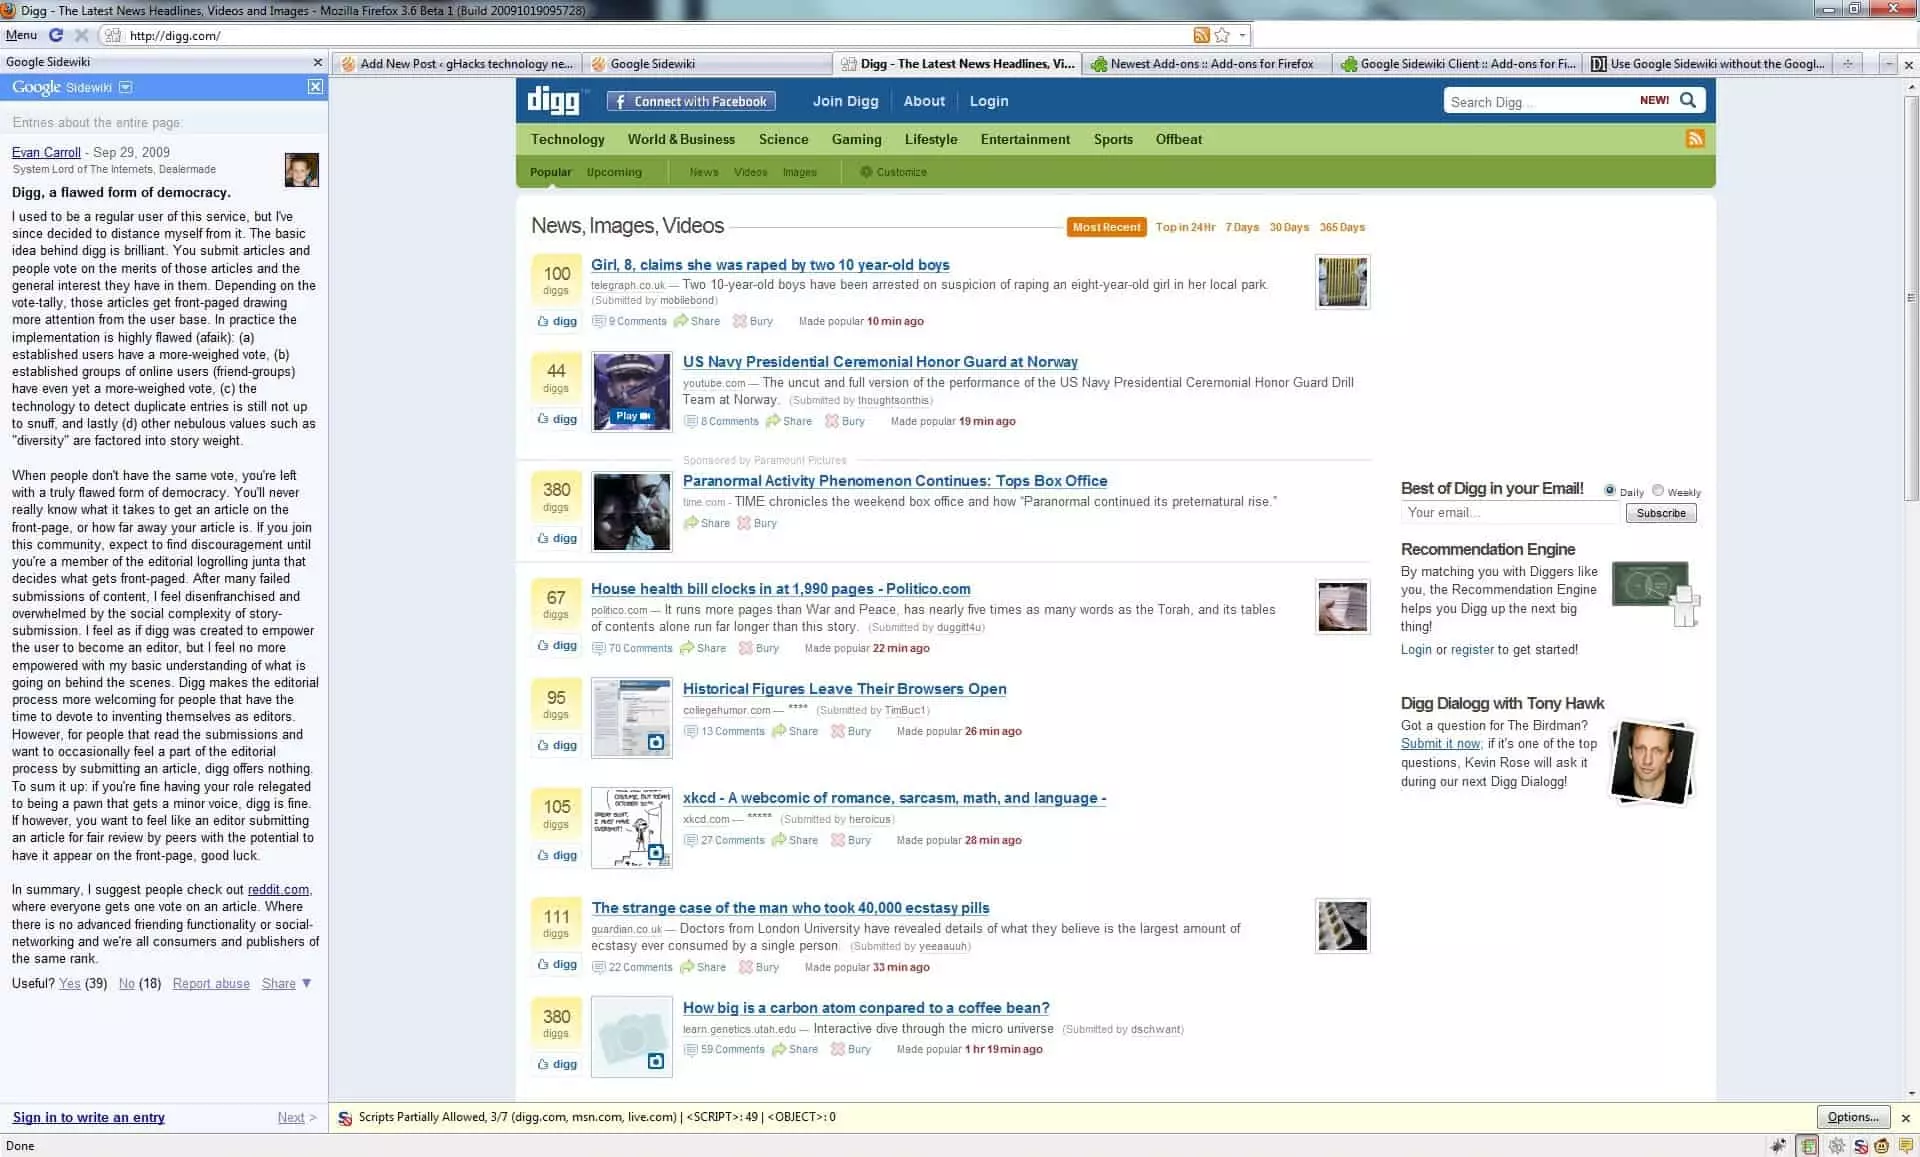
Task: Click the Search Digg magnifier icon
Action: coord(1691,100)
